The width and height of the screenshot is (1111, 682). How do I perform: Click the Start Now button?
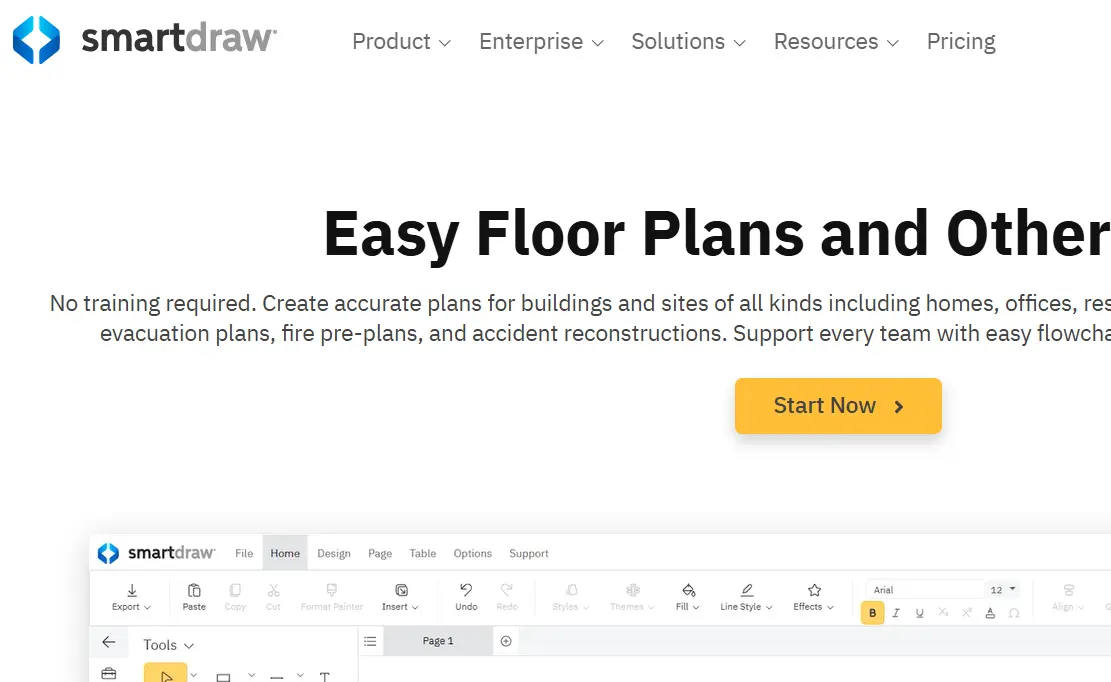838,406
